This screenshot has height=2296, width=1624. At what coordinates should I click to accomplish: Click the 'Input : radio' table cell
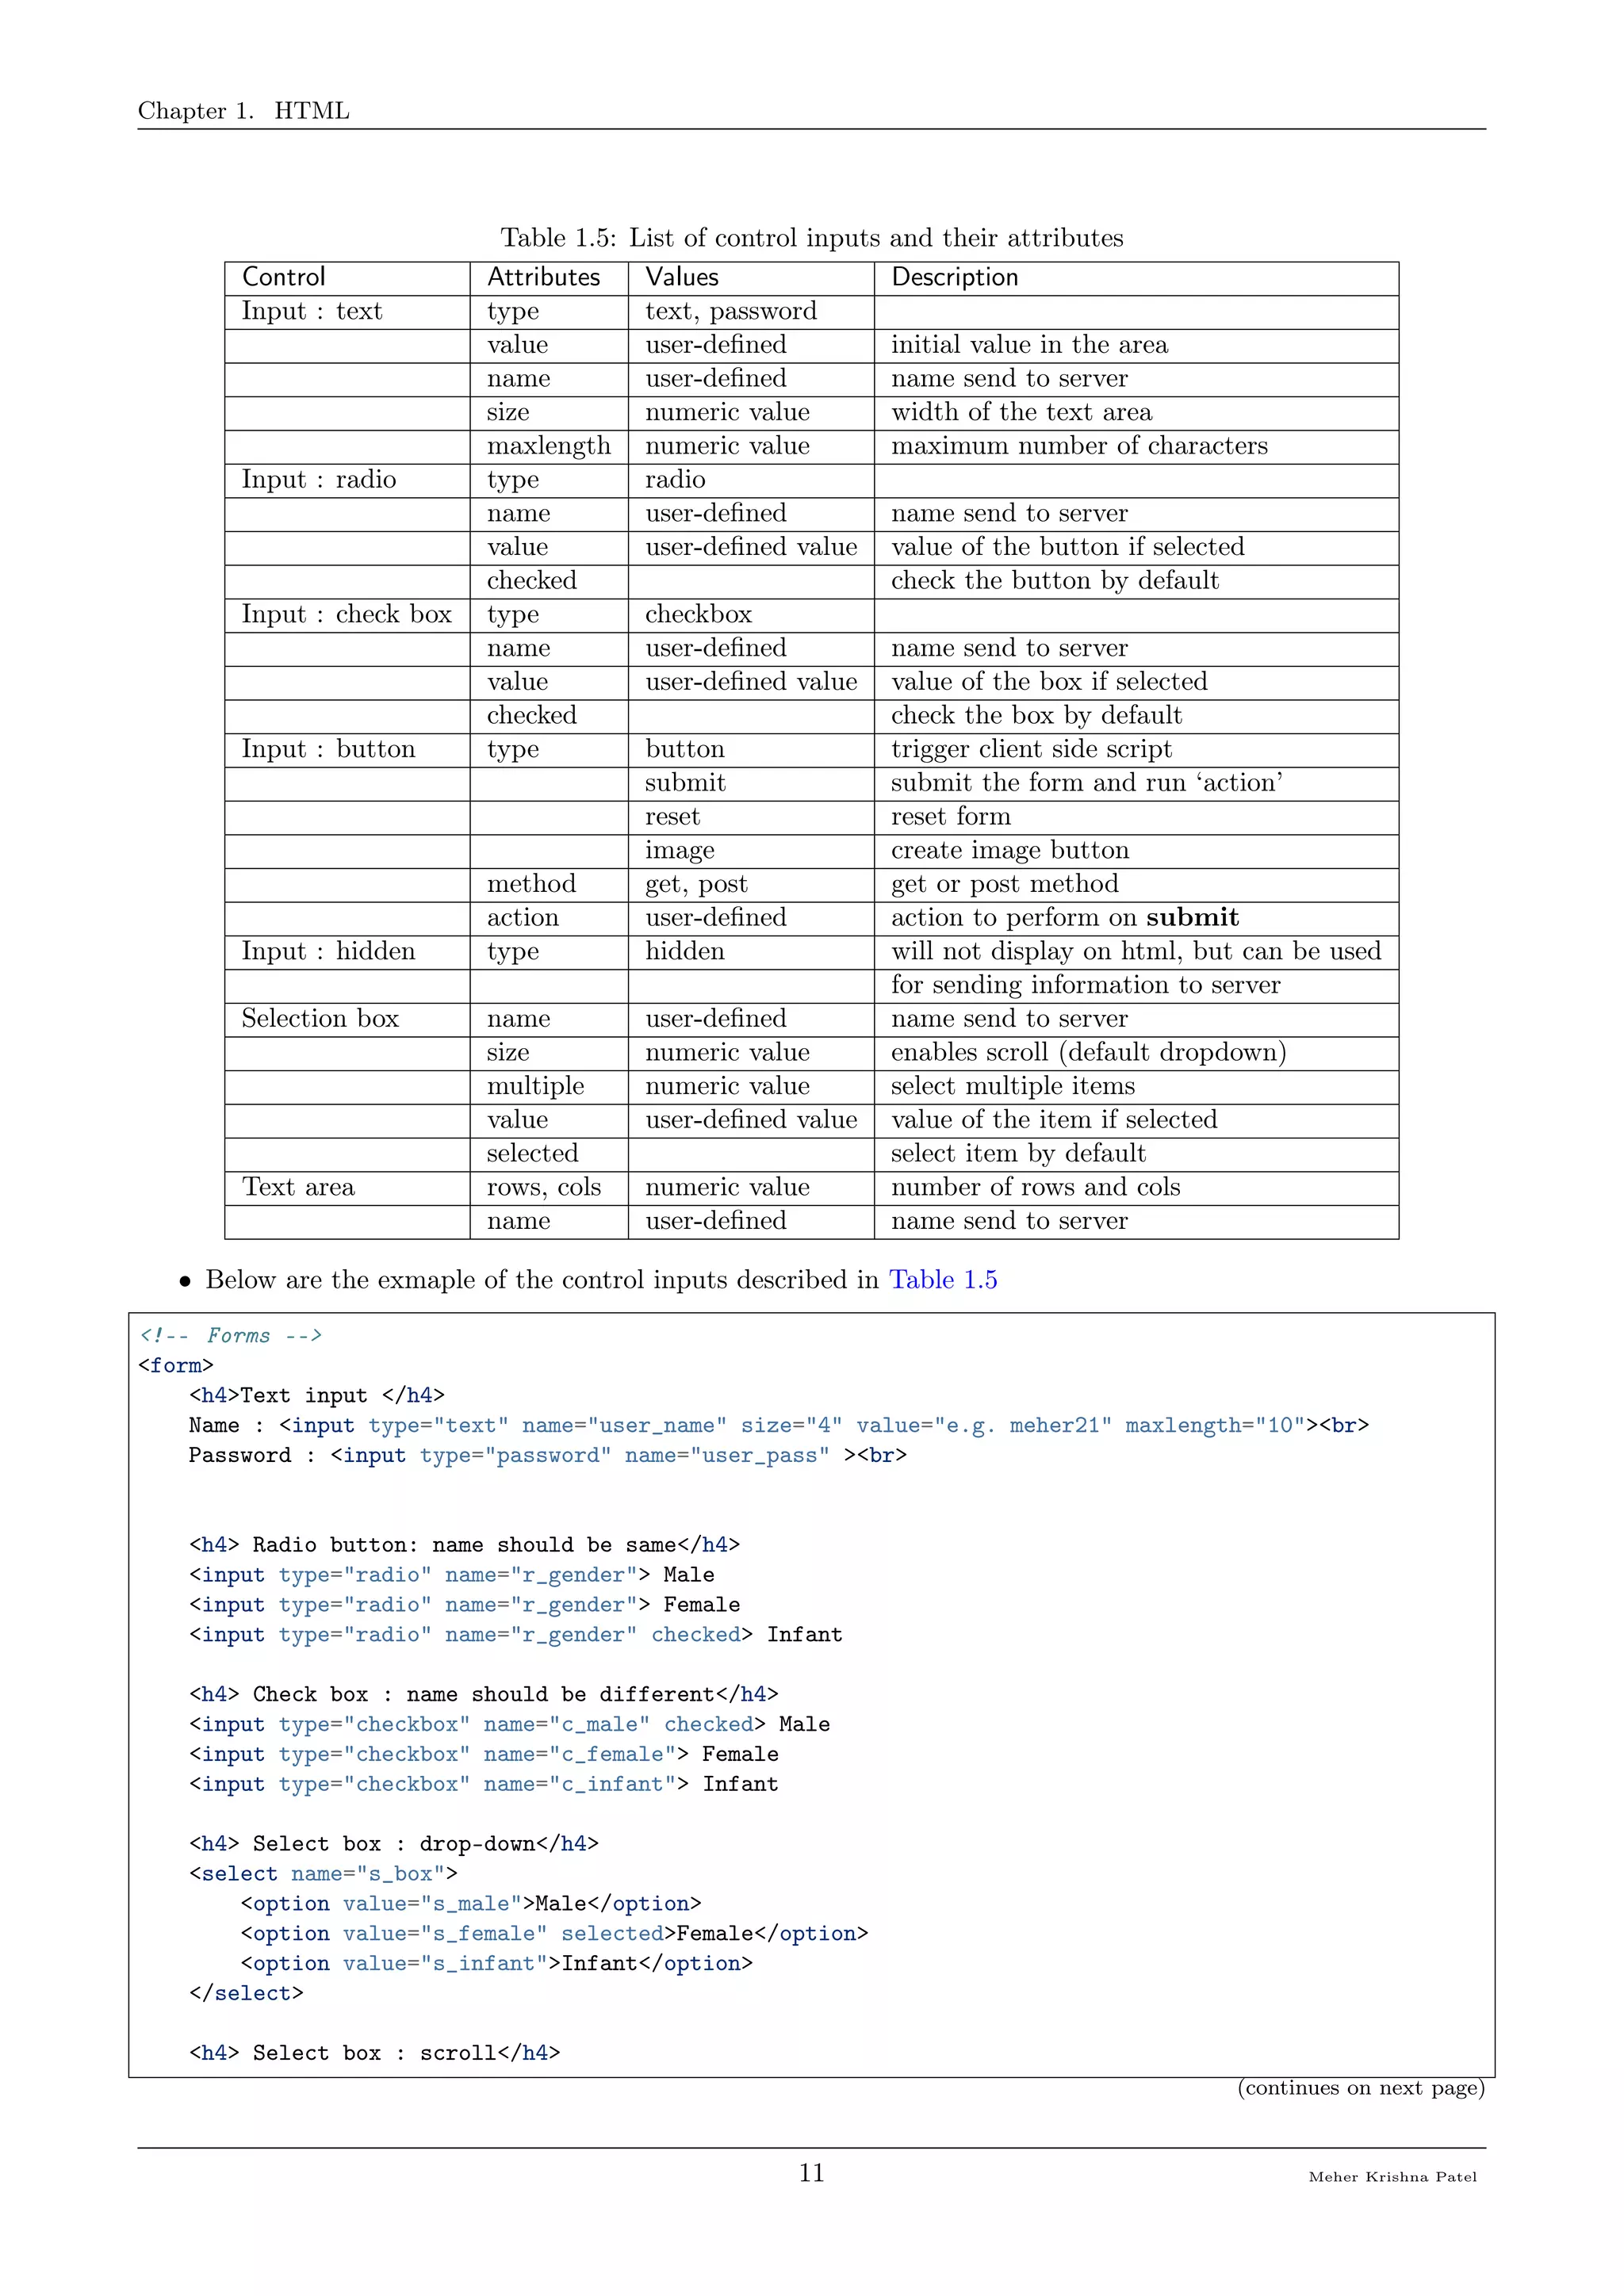pyautogui.click(x=318, y=480)
